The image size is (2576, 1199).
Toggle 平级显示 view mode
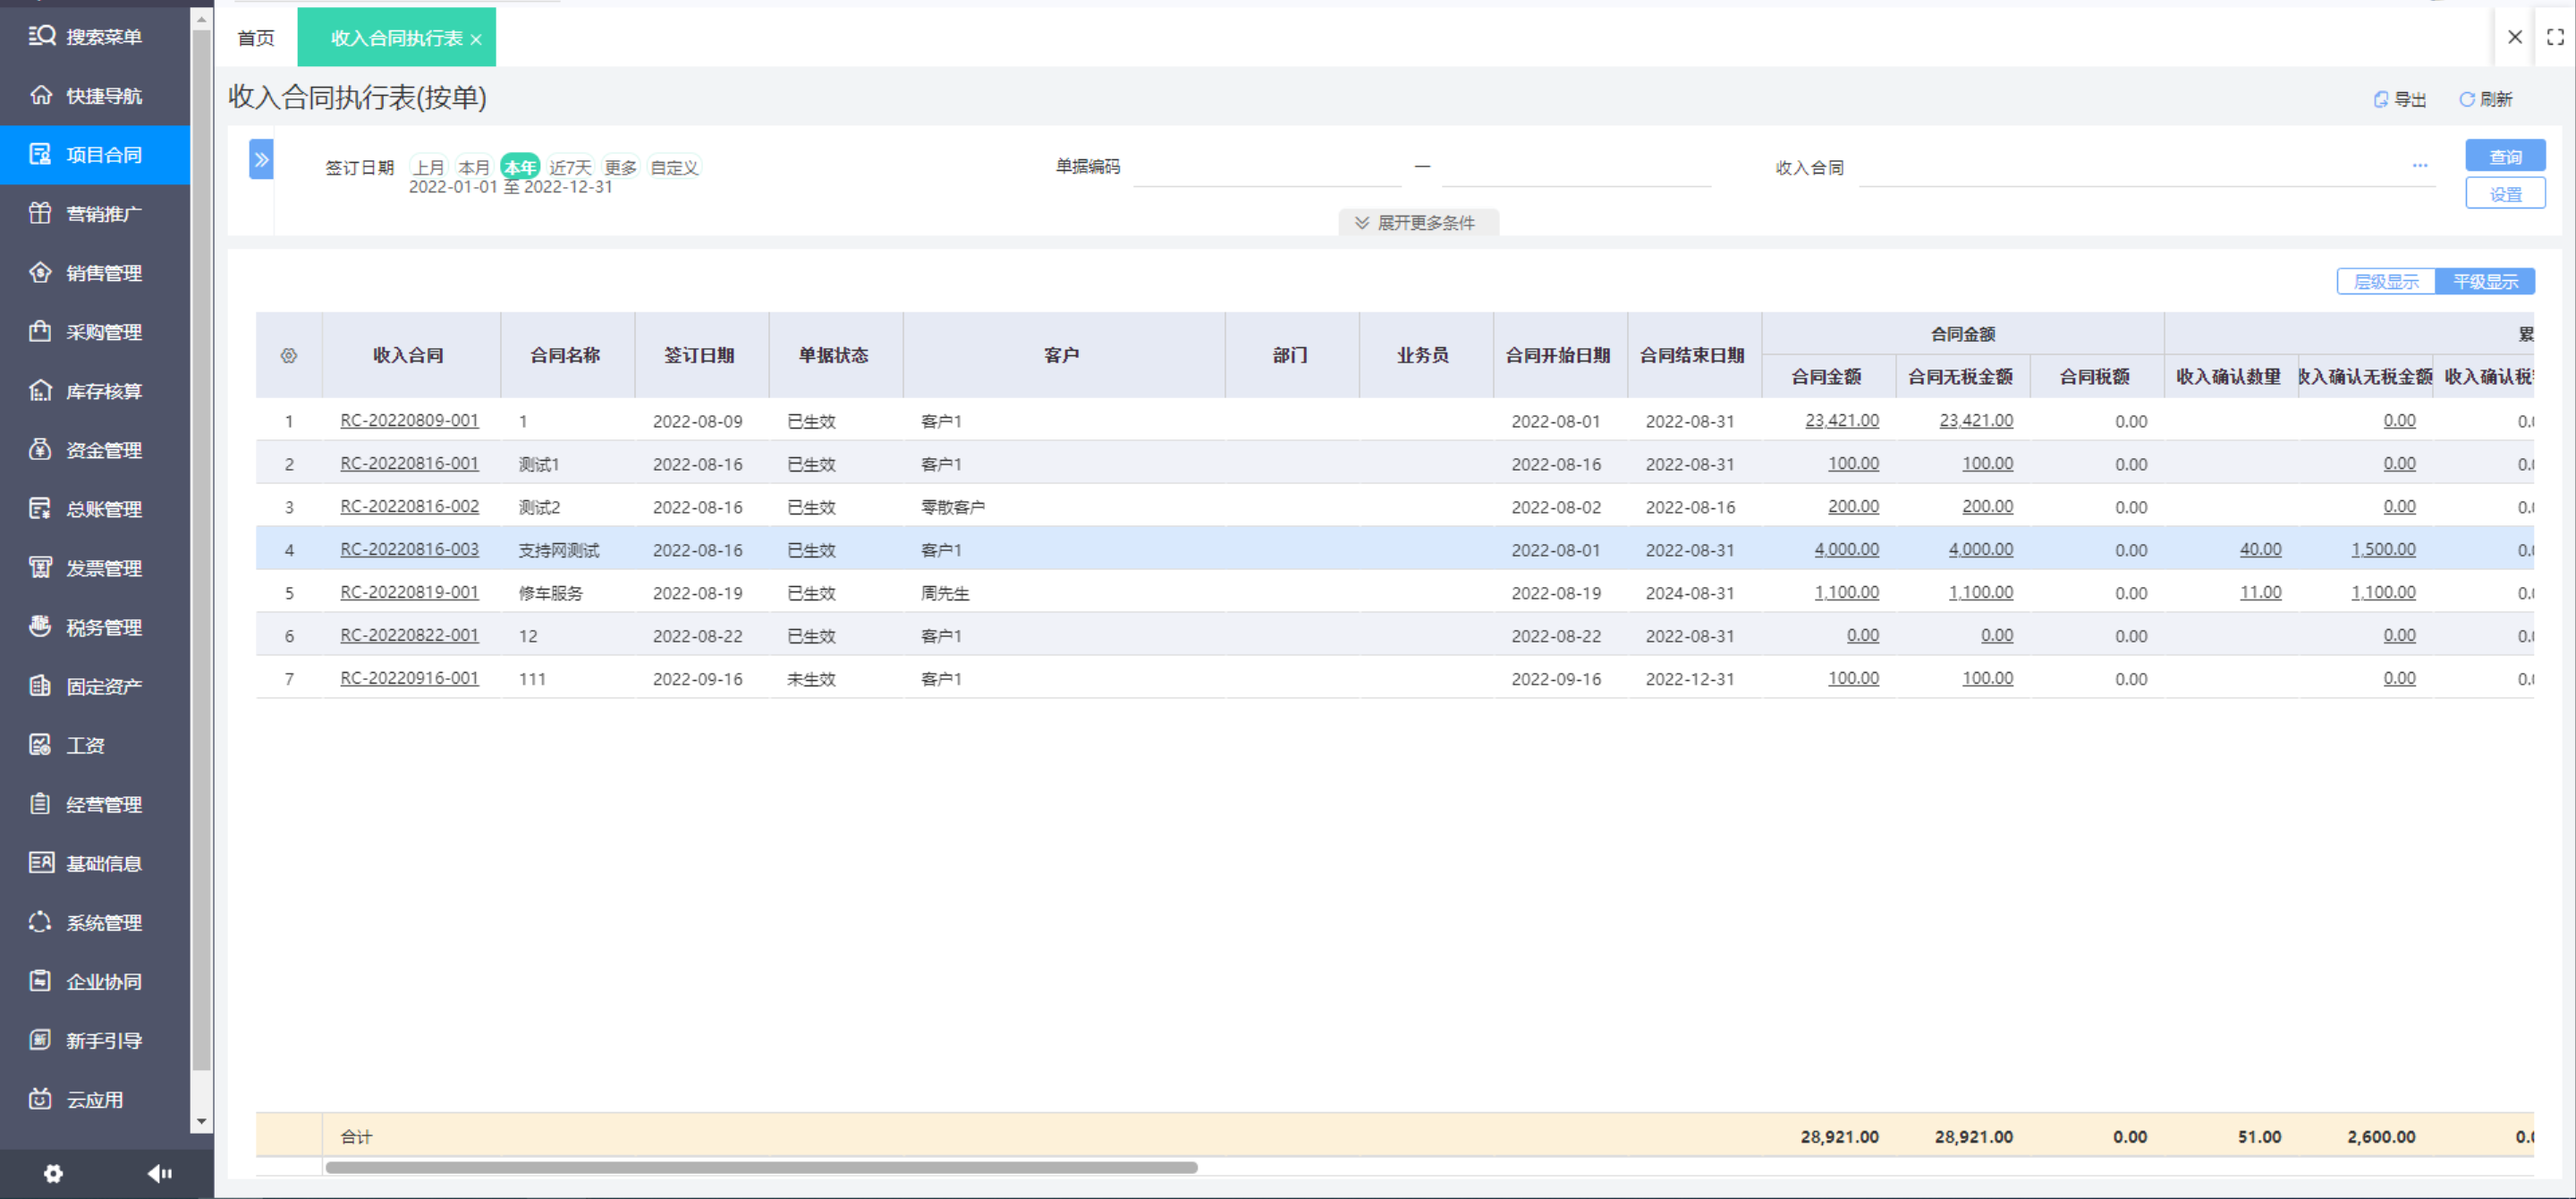(x=2482, y=281)
